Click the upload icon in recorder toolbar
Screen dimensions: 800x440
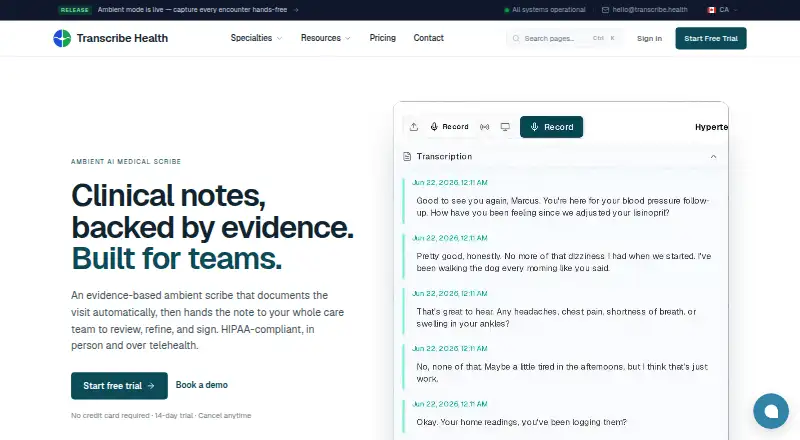[x=414, y=127]
